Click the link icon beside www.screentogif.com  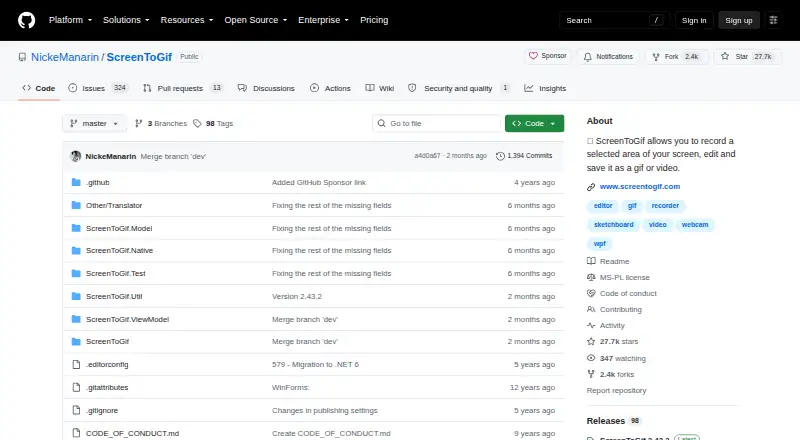click(x=591, y=187)
